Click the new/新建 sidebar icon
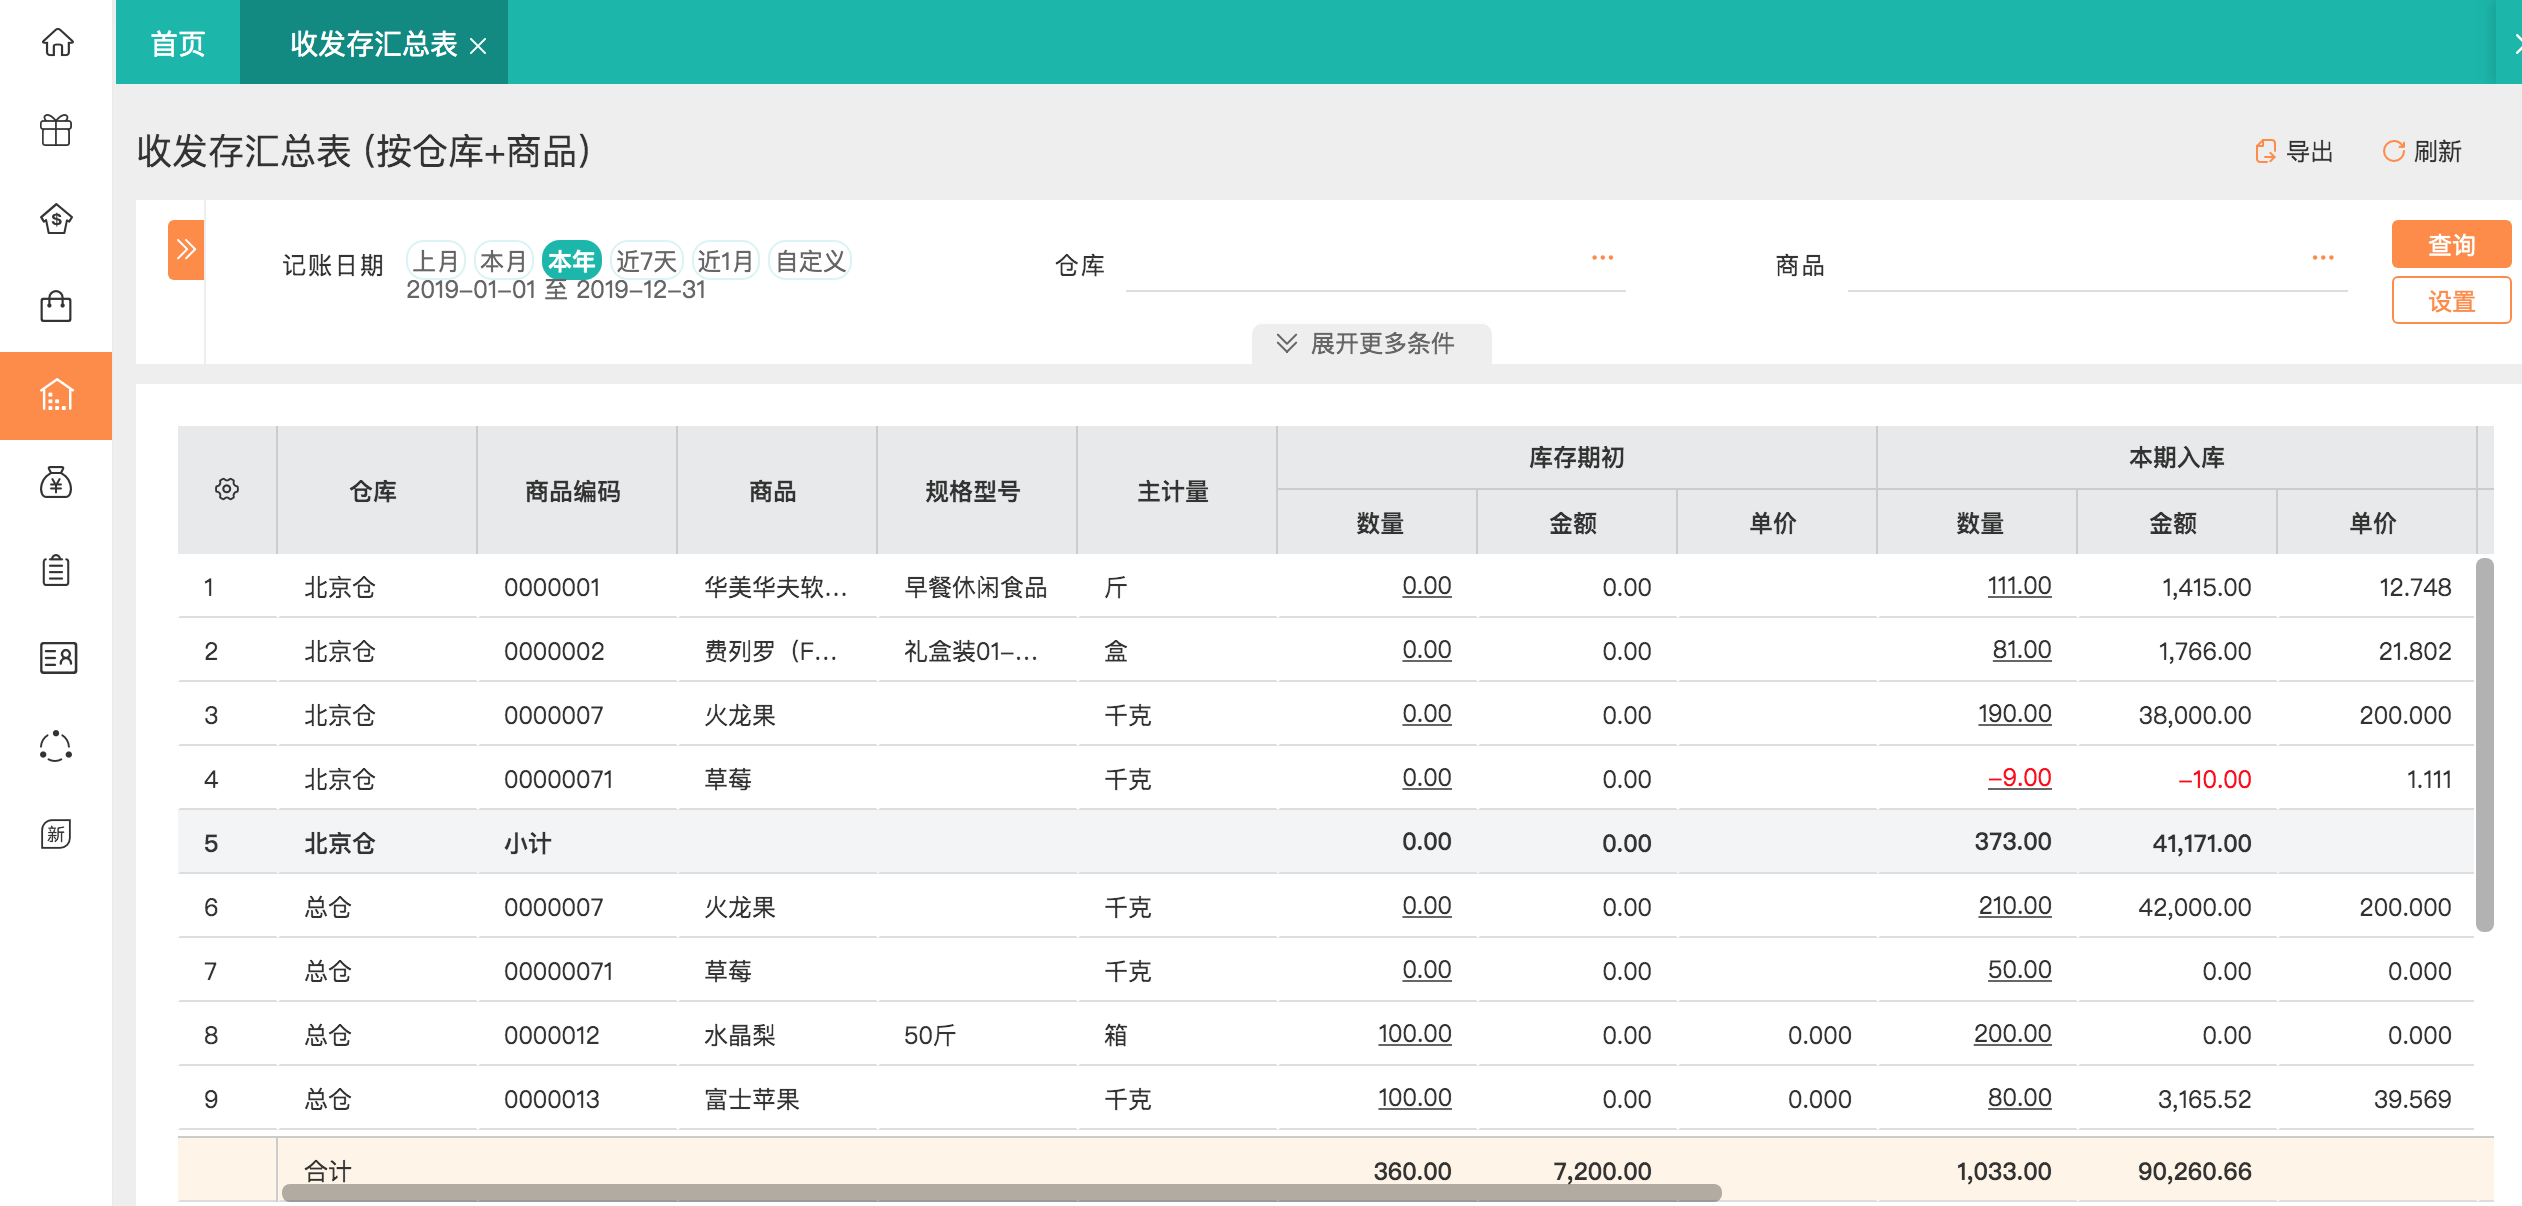 click(x=56, y=835)
